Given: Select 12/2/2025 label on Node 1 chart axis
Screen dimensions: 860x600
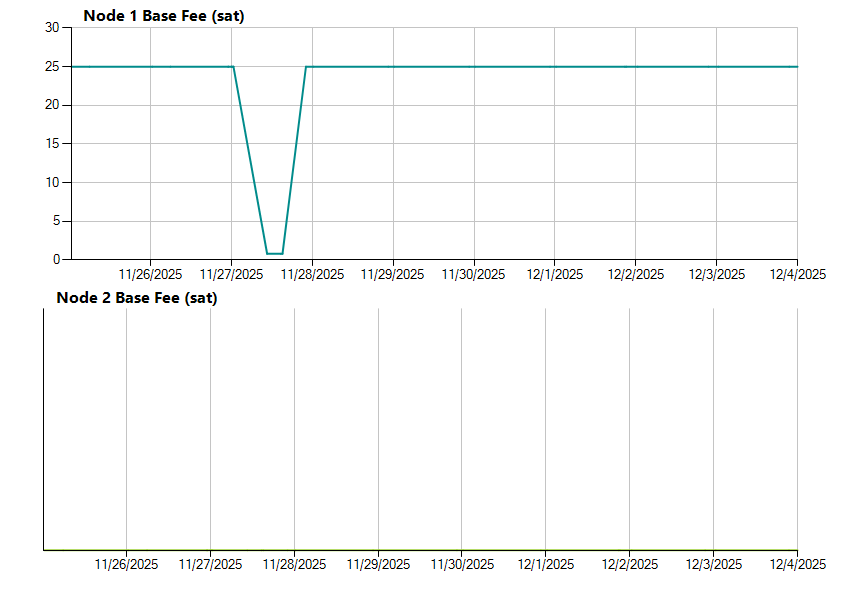Looking at the screenshot, I should click(635, 274).
